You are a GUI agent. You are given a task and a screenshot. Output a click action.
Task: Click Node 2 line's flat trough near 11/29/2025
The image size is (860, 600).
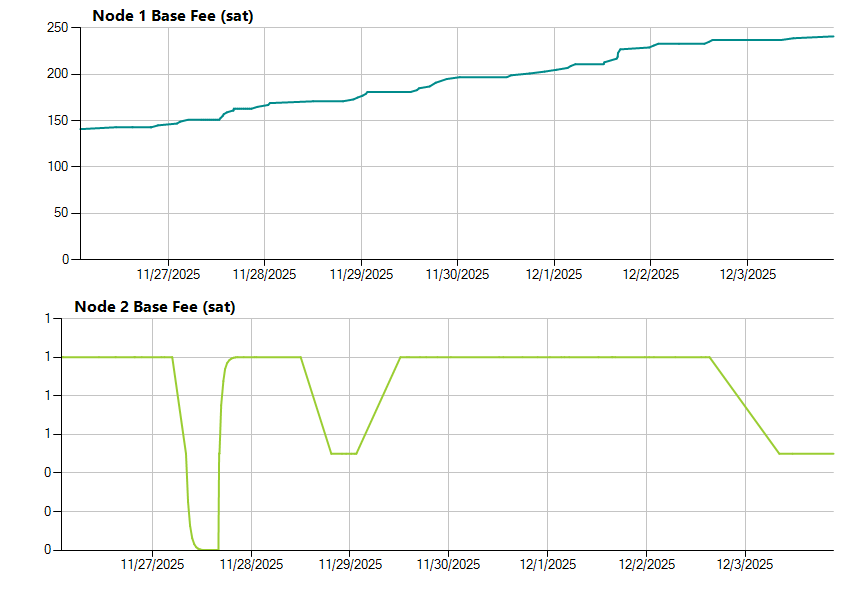(343, 454)
